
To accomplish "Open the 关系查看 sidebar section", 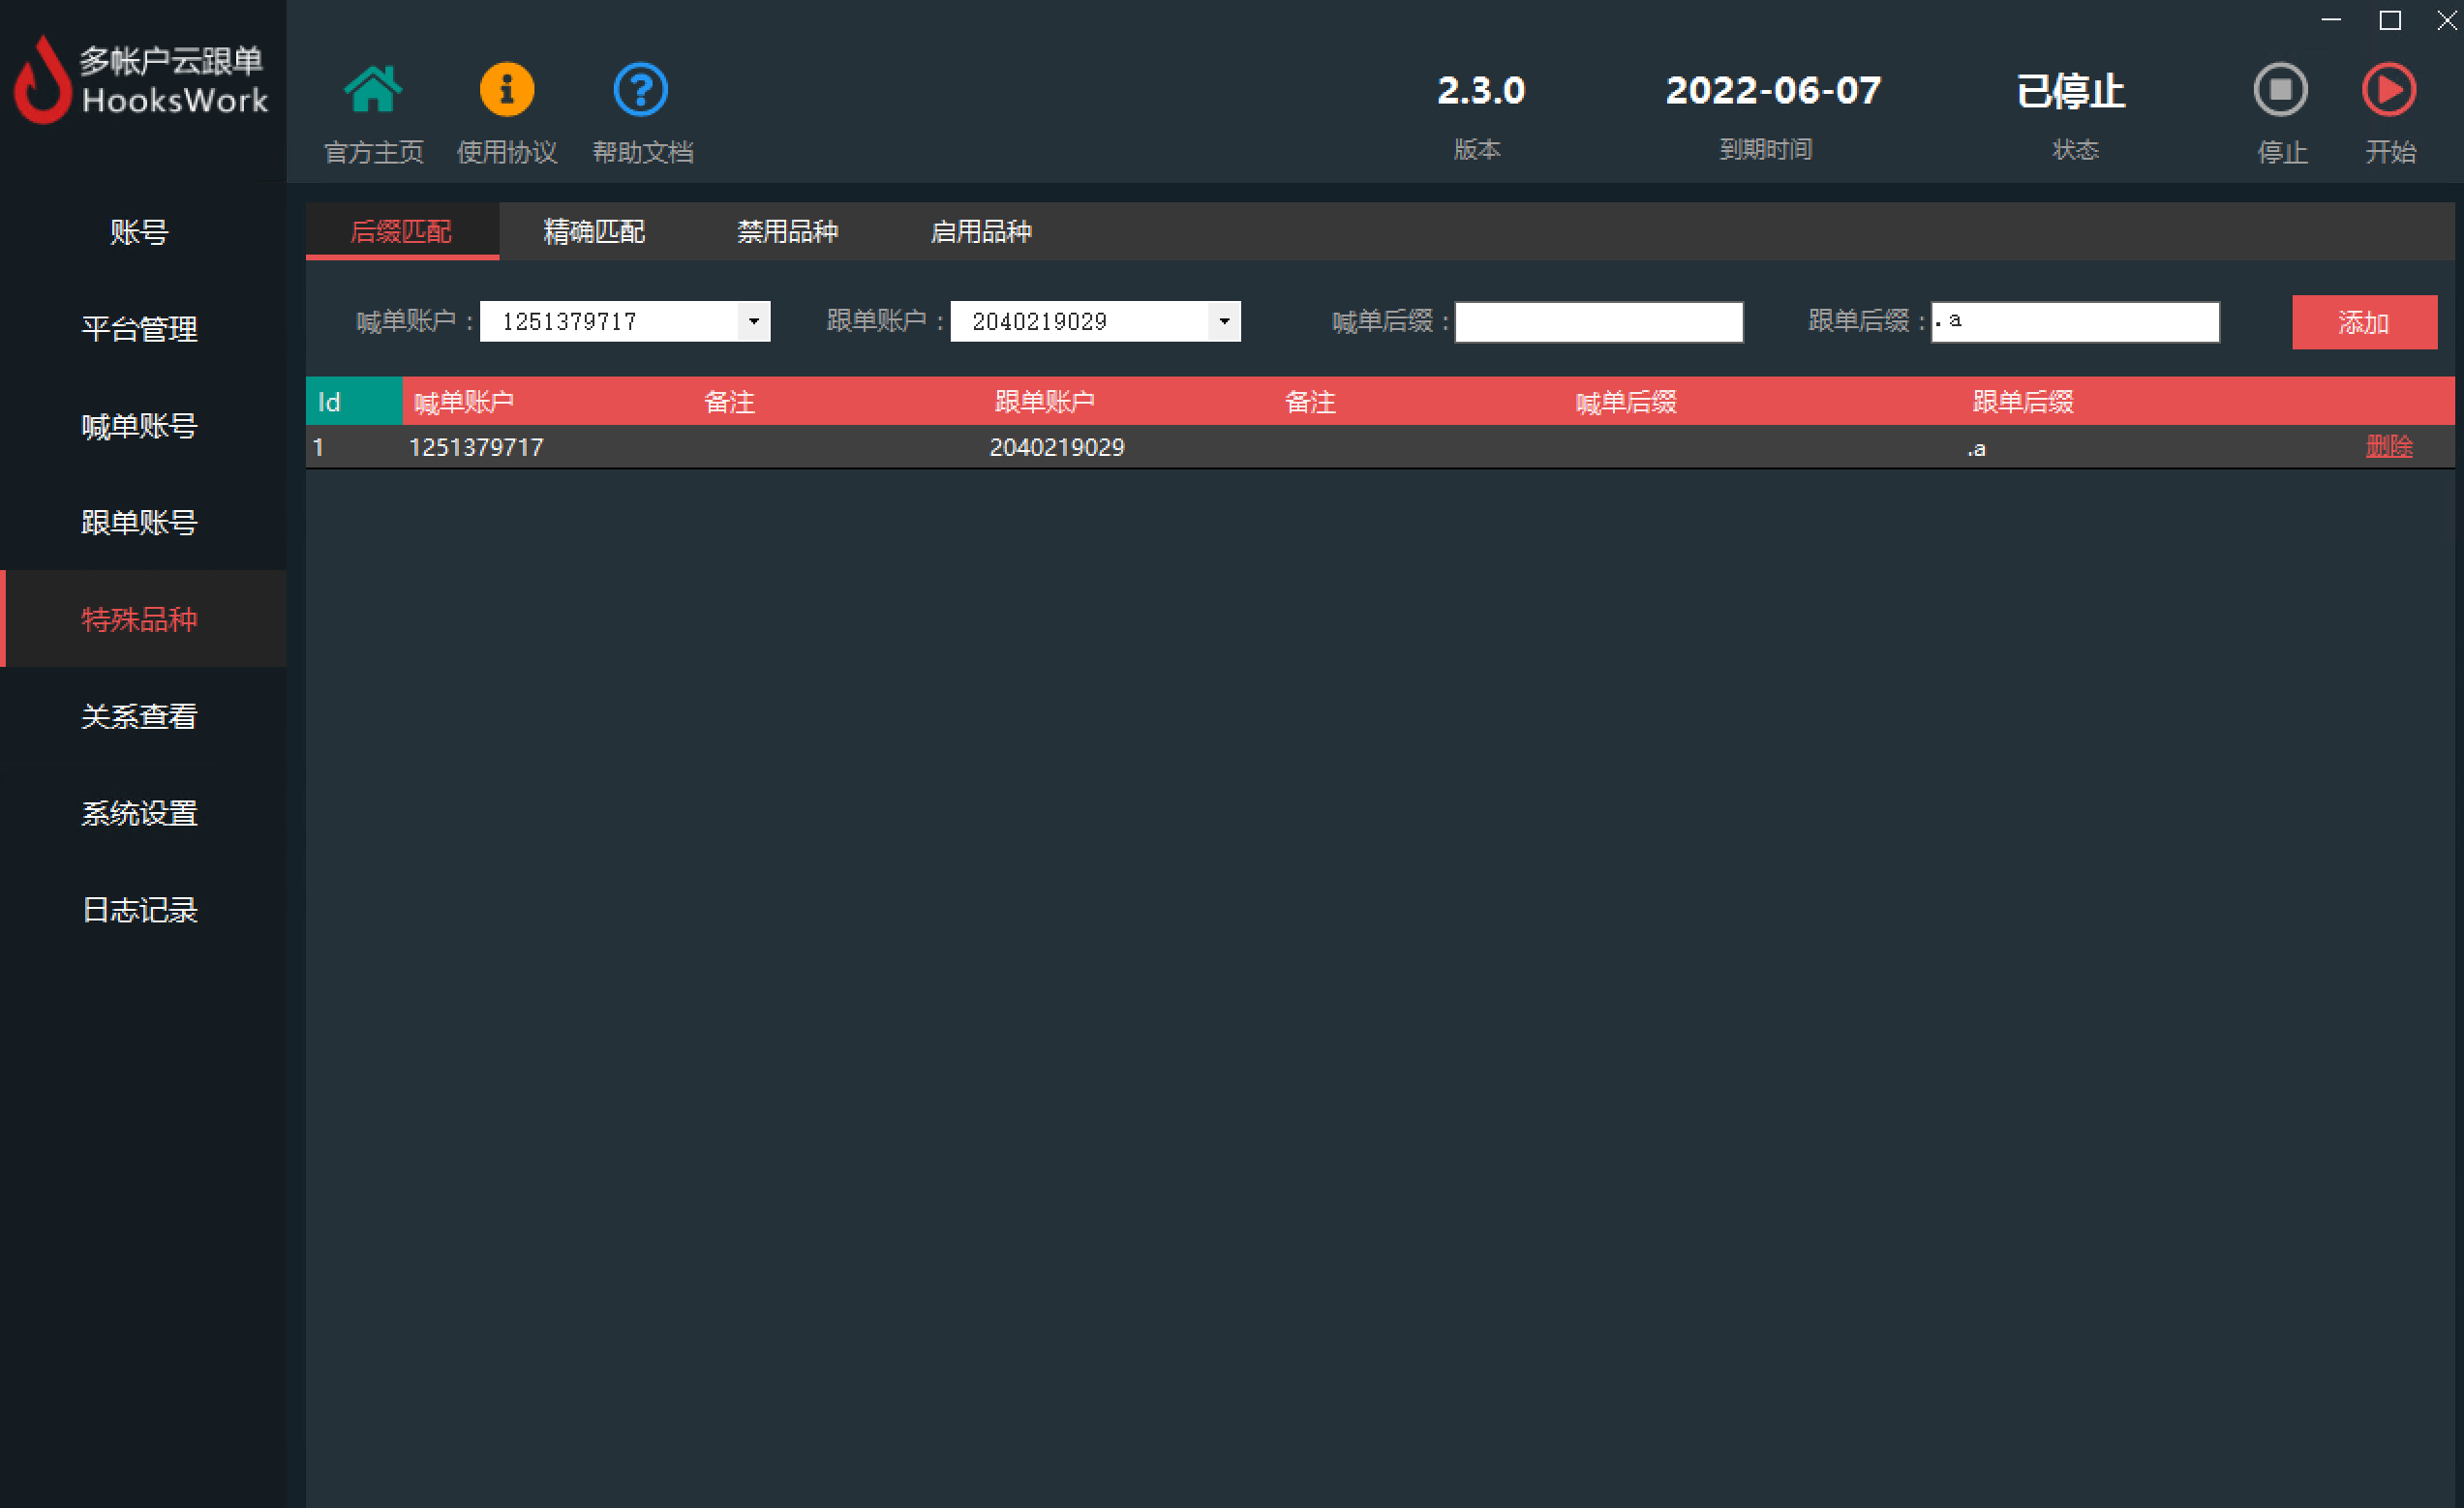I will click(x=139, y=716).
